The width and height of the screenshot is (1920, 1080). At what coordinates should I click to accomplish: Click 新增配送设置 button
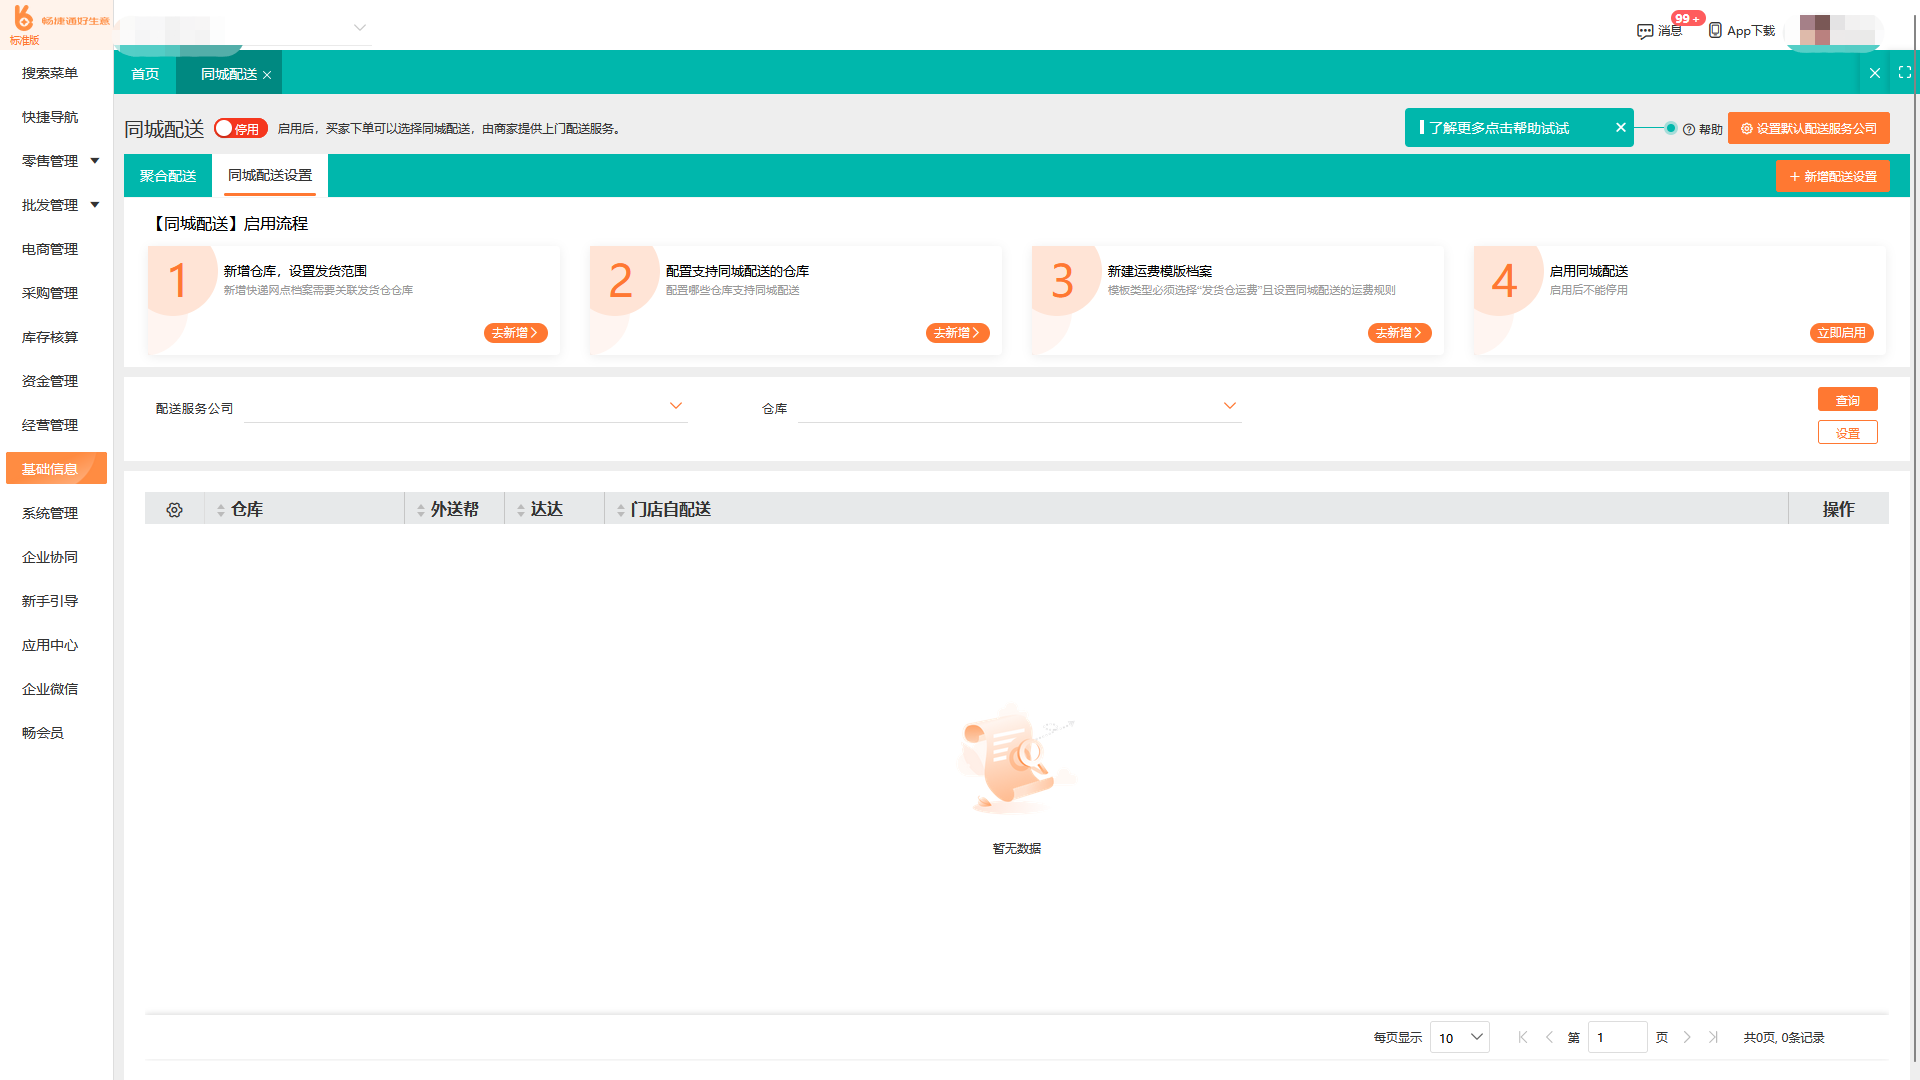pos(1834,174)
